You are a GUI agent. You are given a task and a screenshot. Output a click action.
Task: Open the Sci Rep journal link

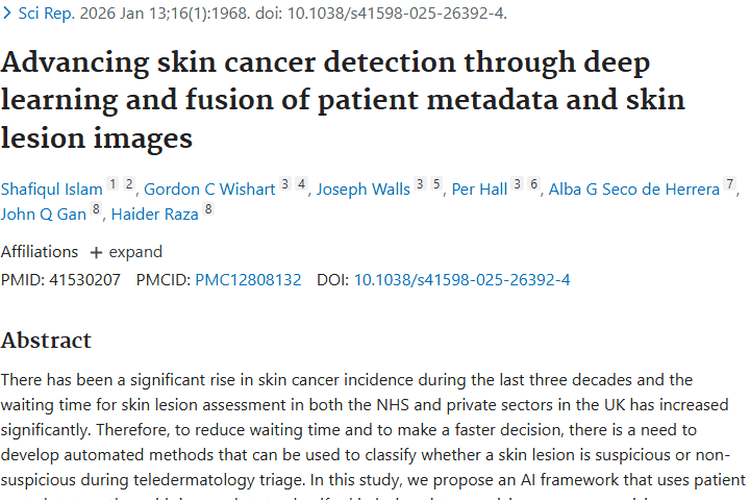pyautogui.click(x=46, y=13)
